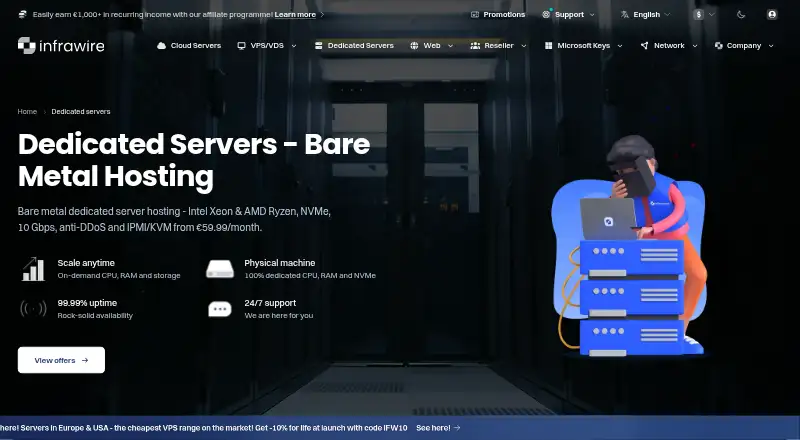Expand the Reseller menu
This screenshot has height=440, width=800.
click(498, 45)
